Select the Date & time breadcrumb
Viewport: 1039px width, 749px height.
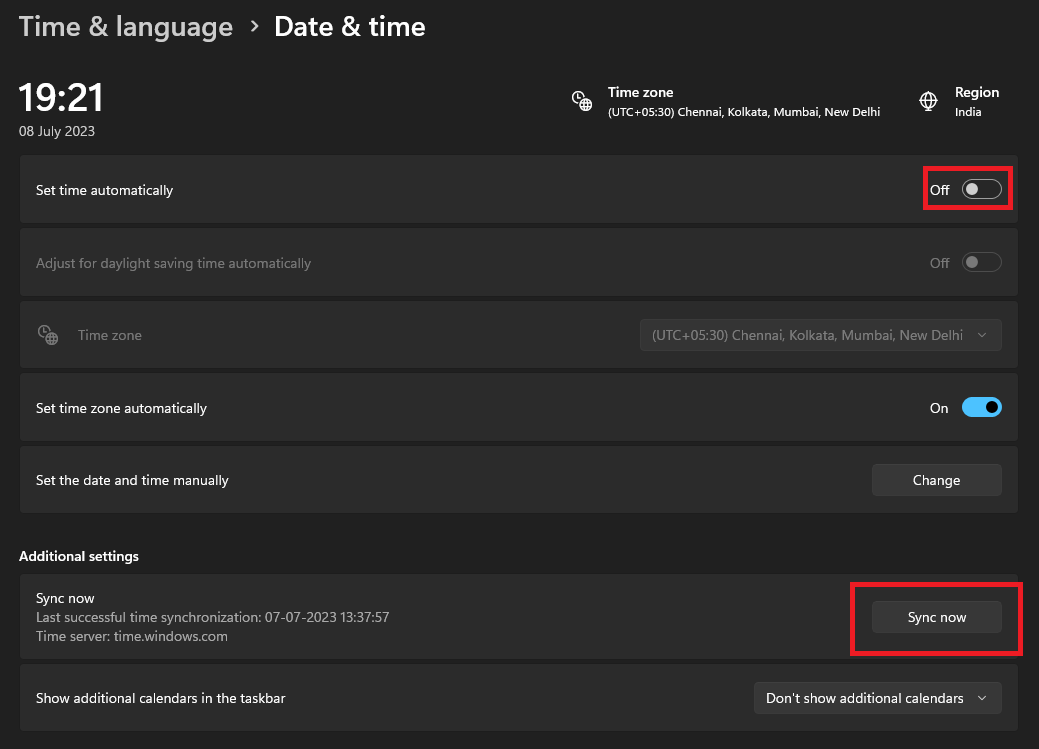349,26
